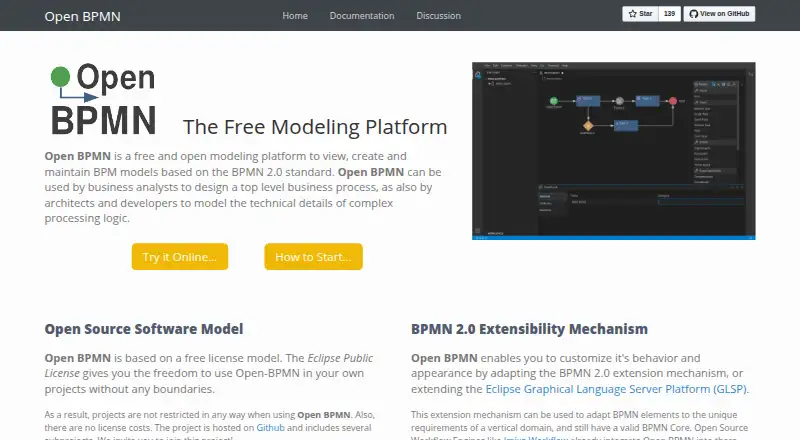The height and width of the screenshot is (440, 800).
Task: Open the BPMN modeler screenshot thumbnail
Action: tap(614, 151)
